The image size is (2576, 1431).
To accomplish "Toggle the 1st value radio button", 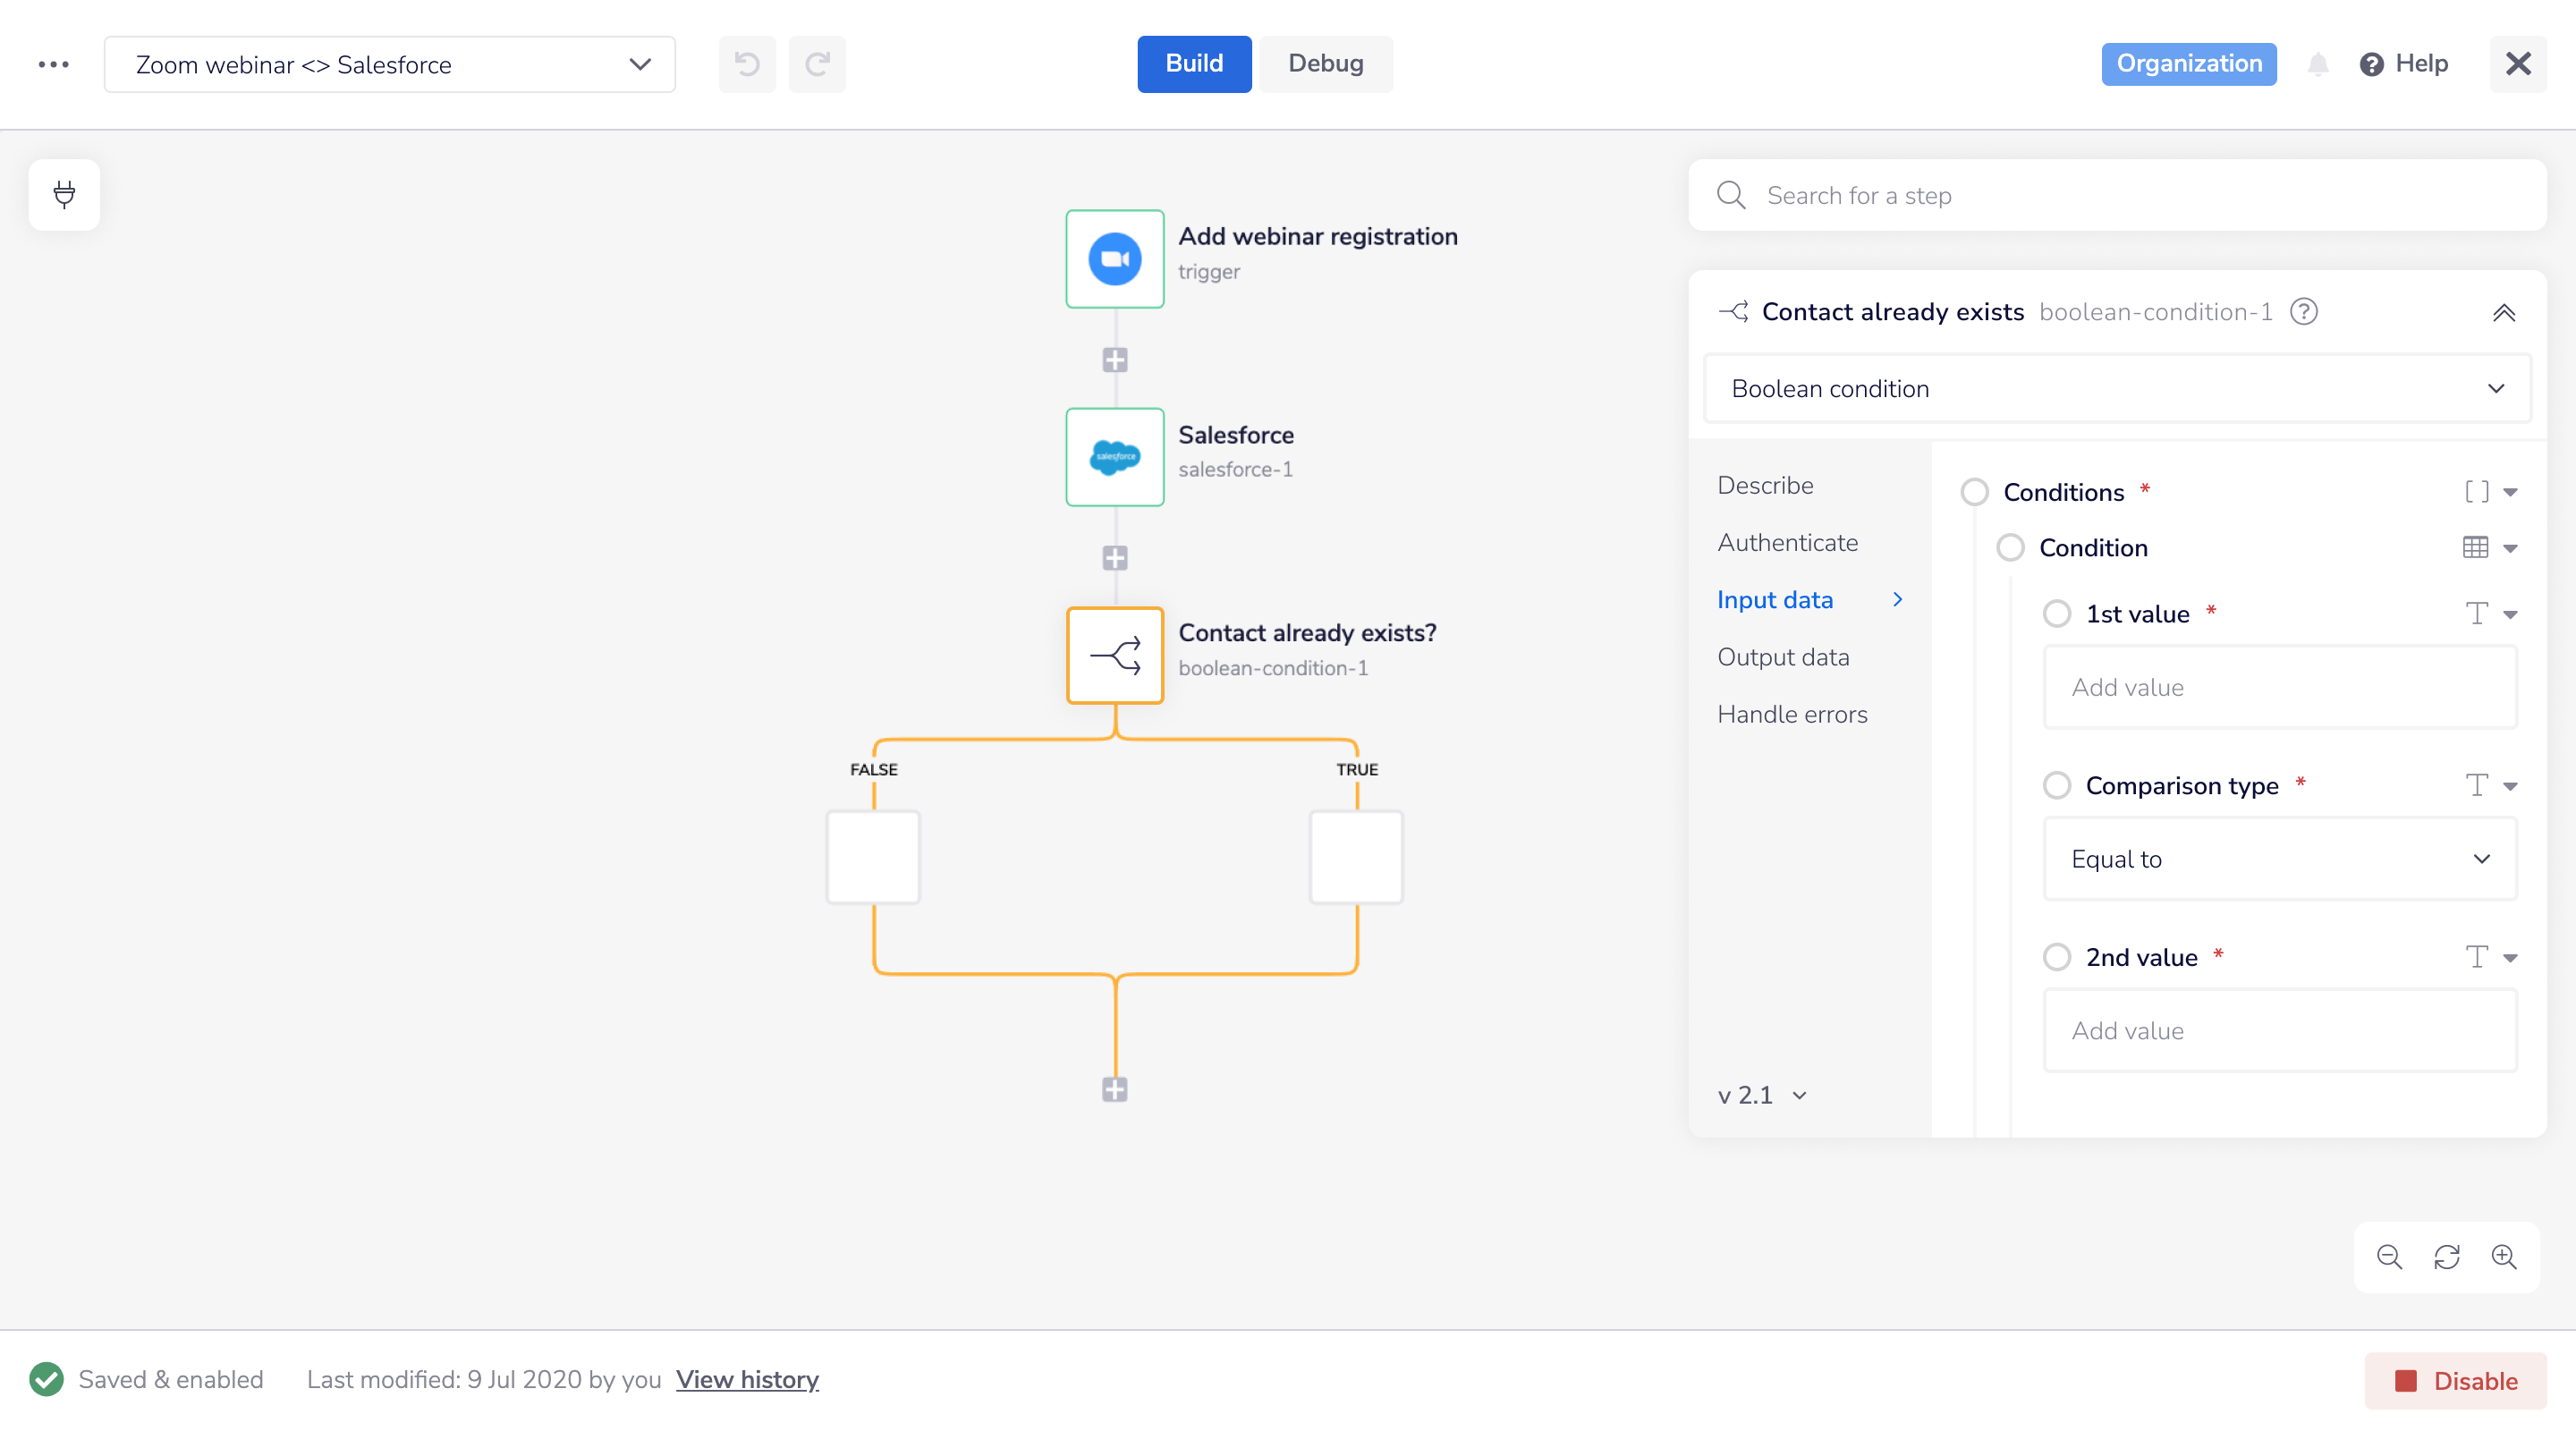I will pos(2056,614).
